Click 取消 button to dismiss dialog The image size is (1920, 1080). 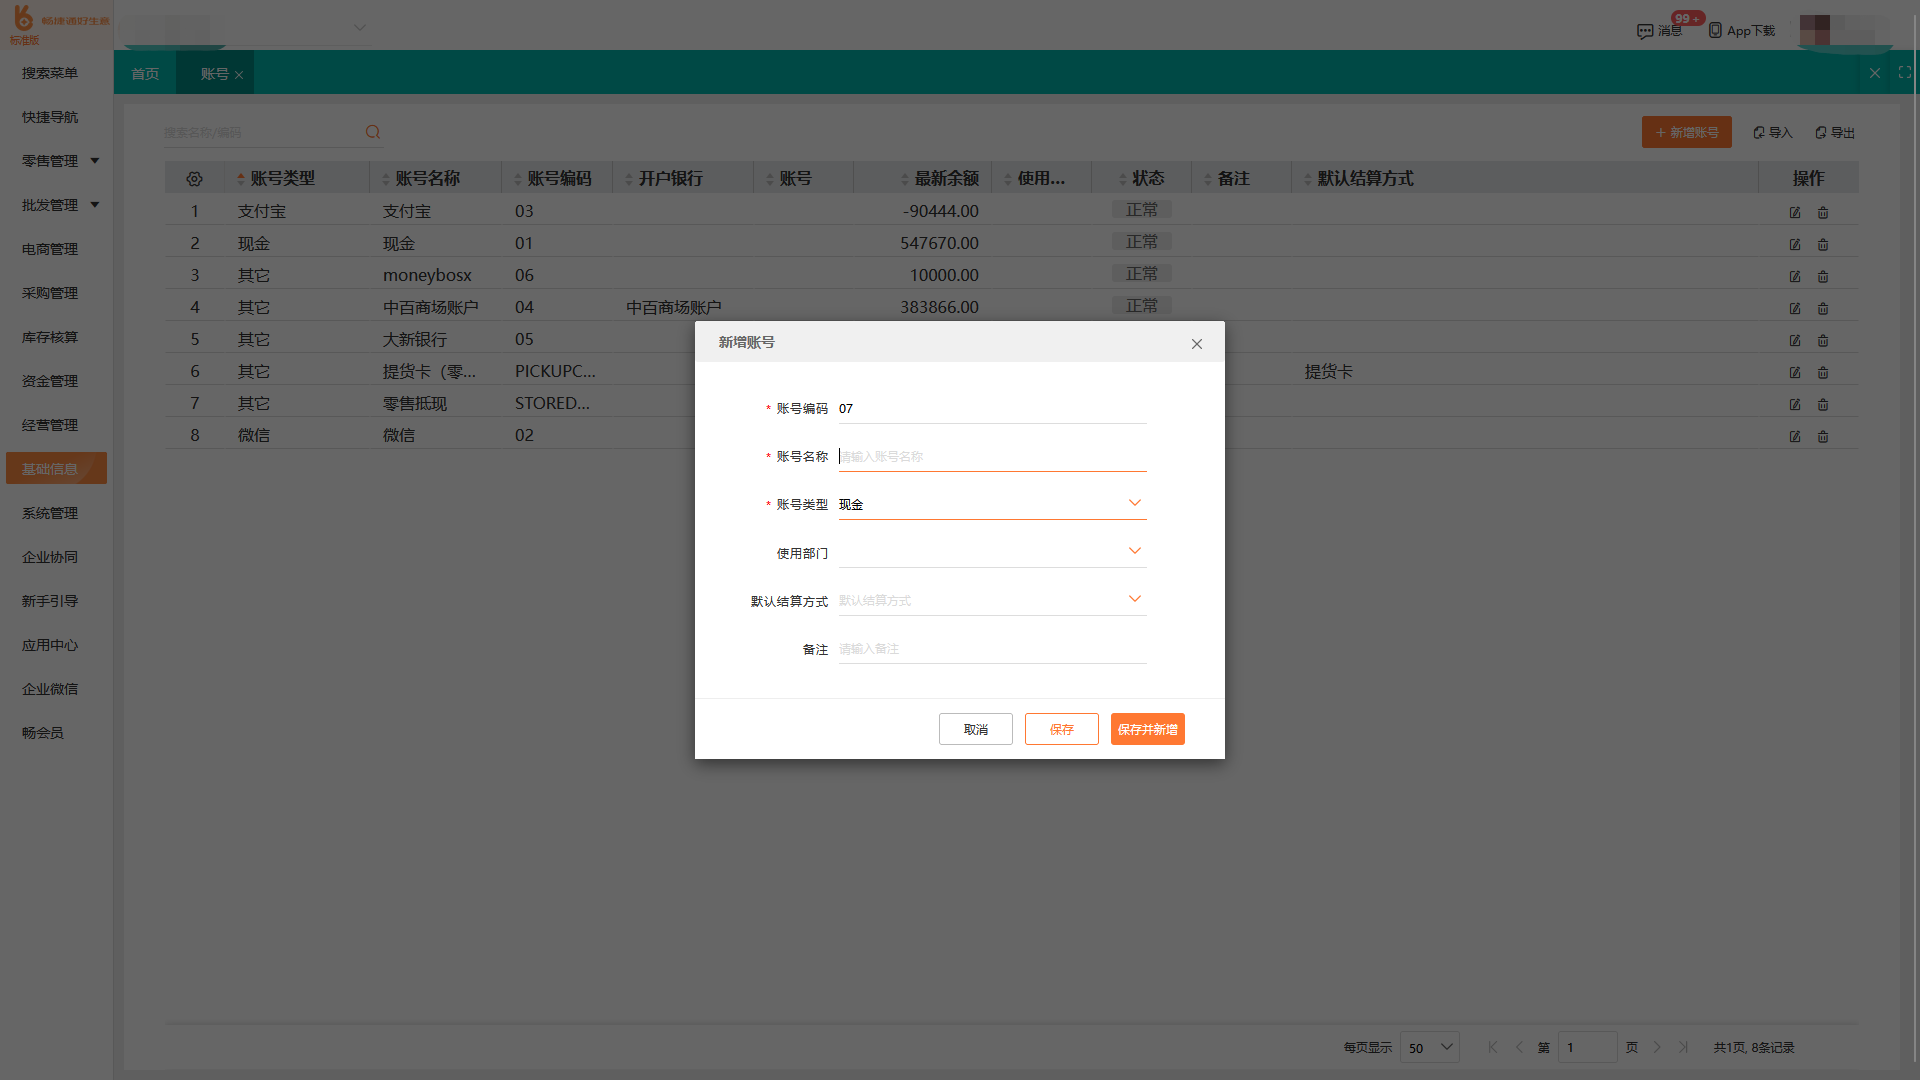(x=975, y=729)
